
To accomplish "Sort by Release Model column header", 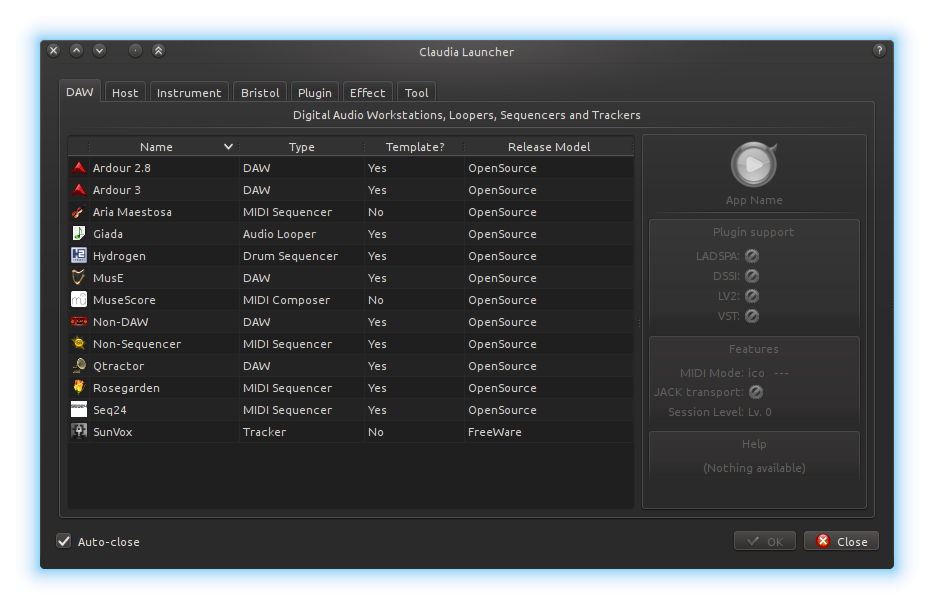I will click(x=548, y=147).
